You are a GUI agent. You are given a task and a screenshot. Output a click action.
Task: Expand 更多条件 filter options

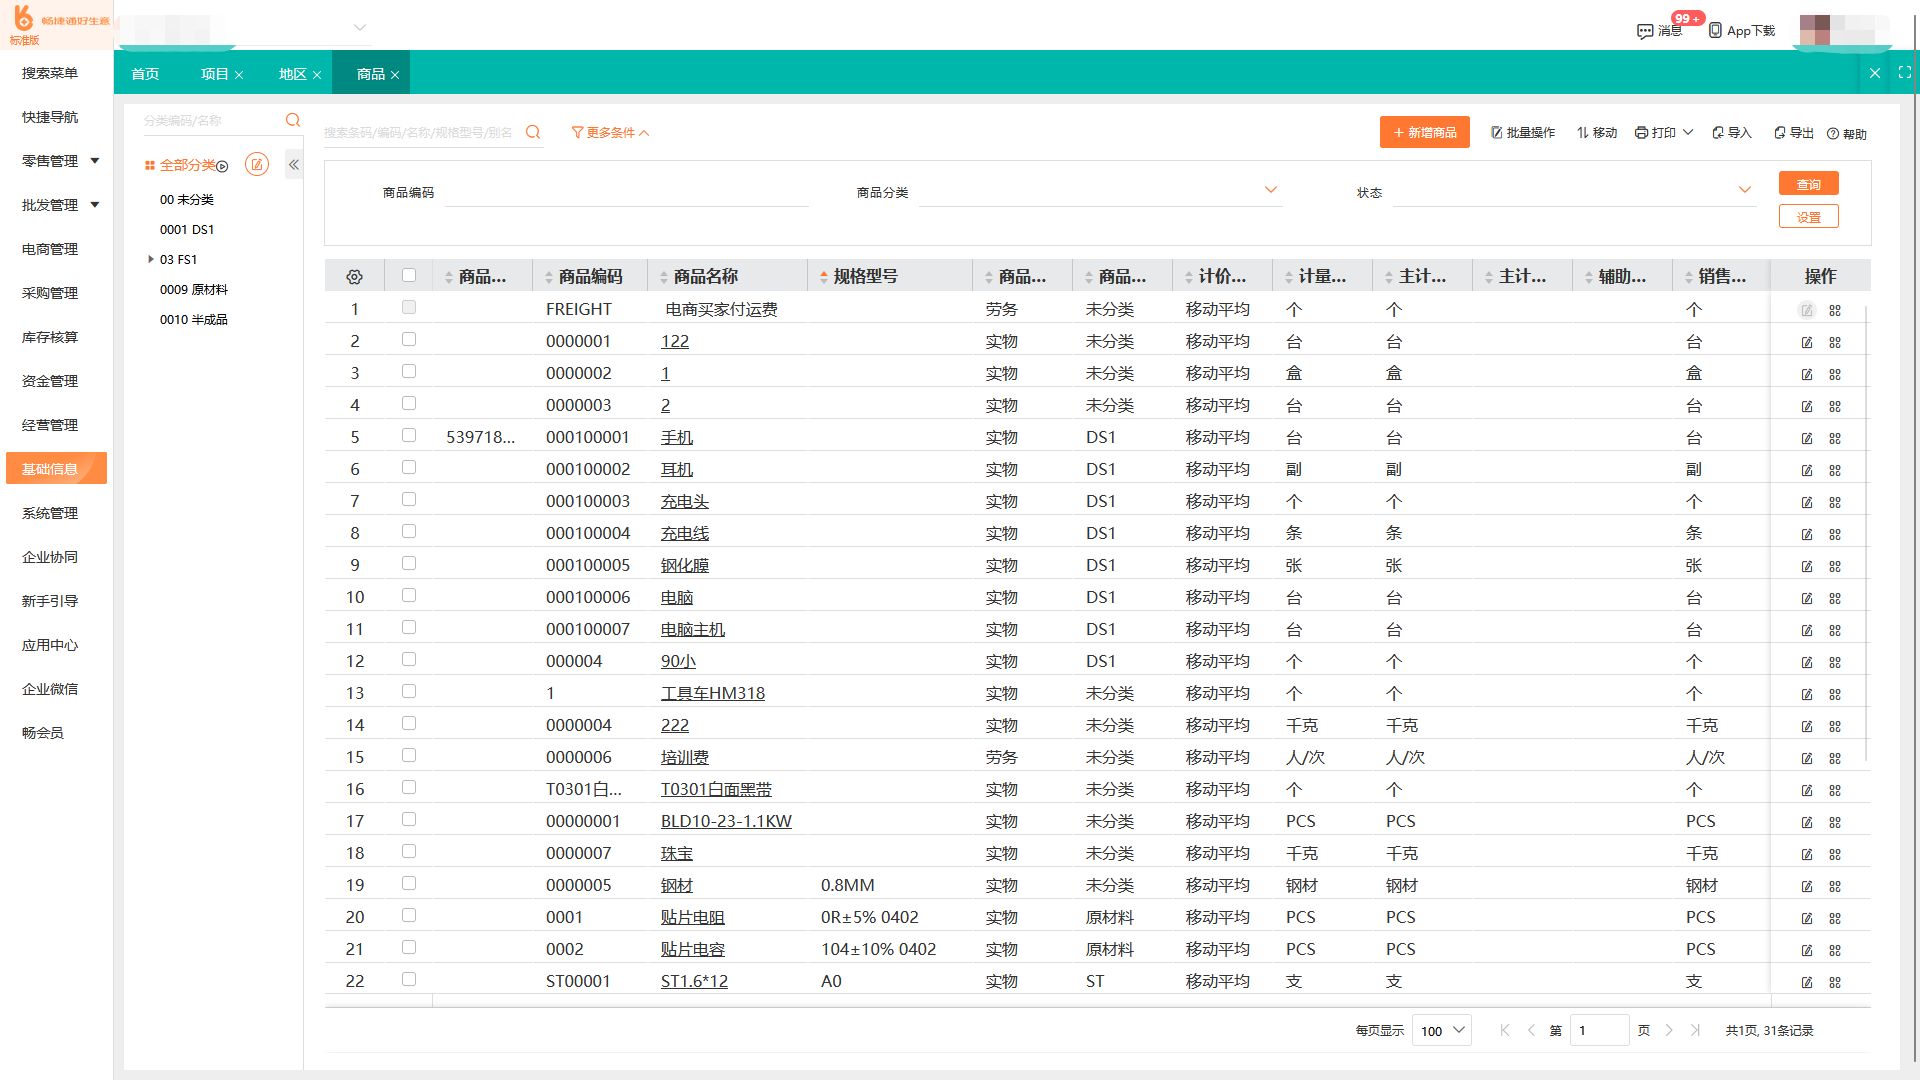point(613,132)
